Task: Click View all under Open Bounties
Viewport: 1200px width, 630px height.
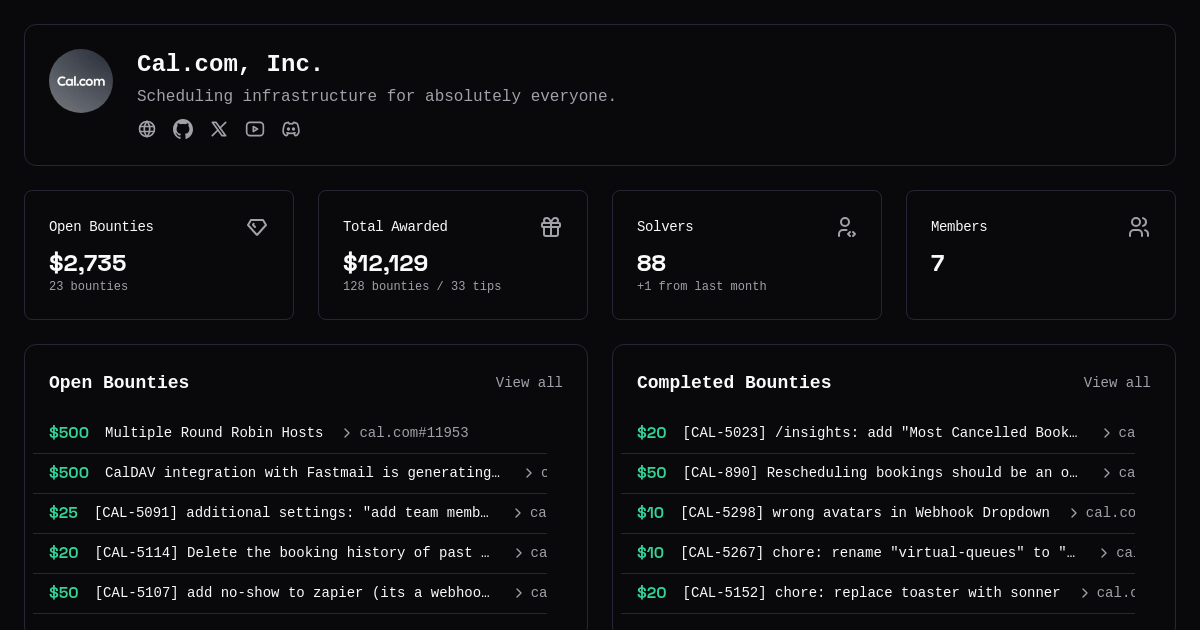Action: tap(529, 382)
